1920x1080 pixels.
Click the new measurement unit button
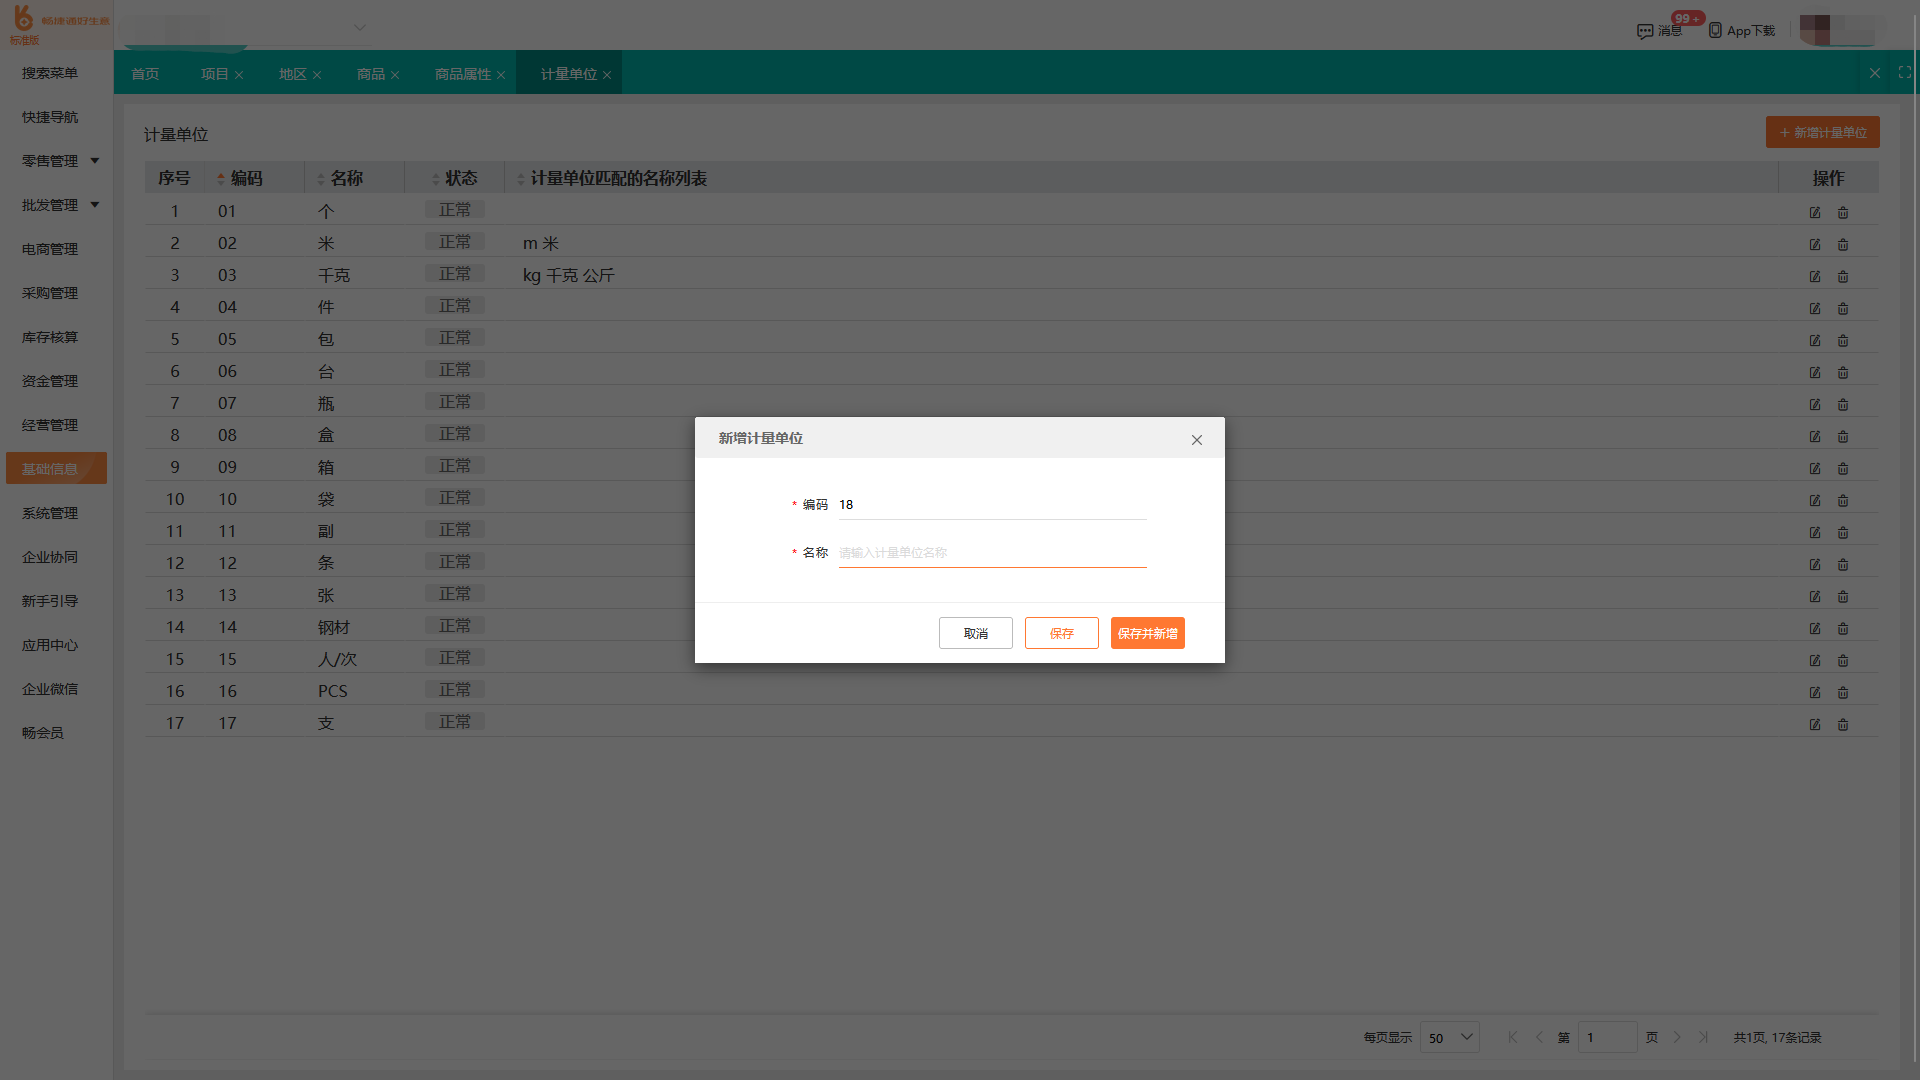coord(1822,132)
